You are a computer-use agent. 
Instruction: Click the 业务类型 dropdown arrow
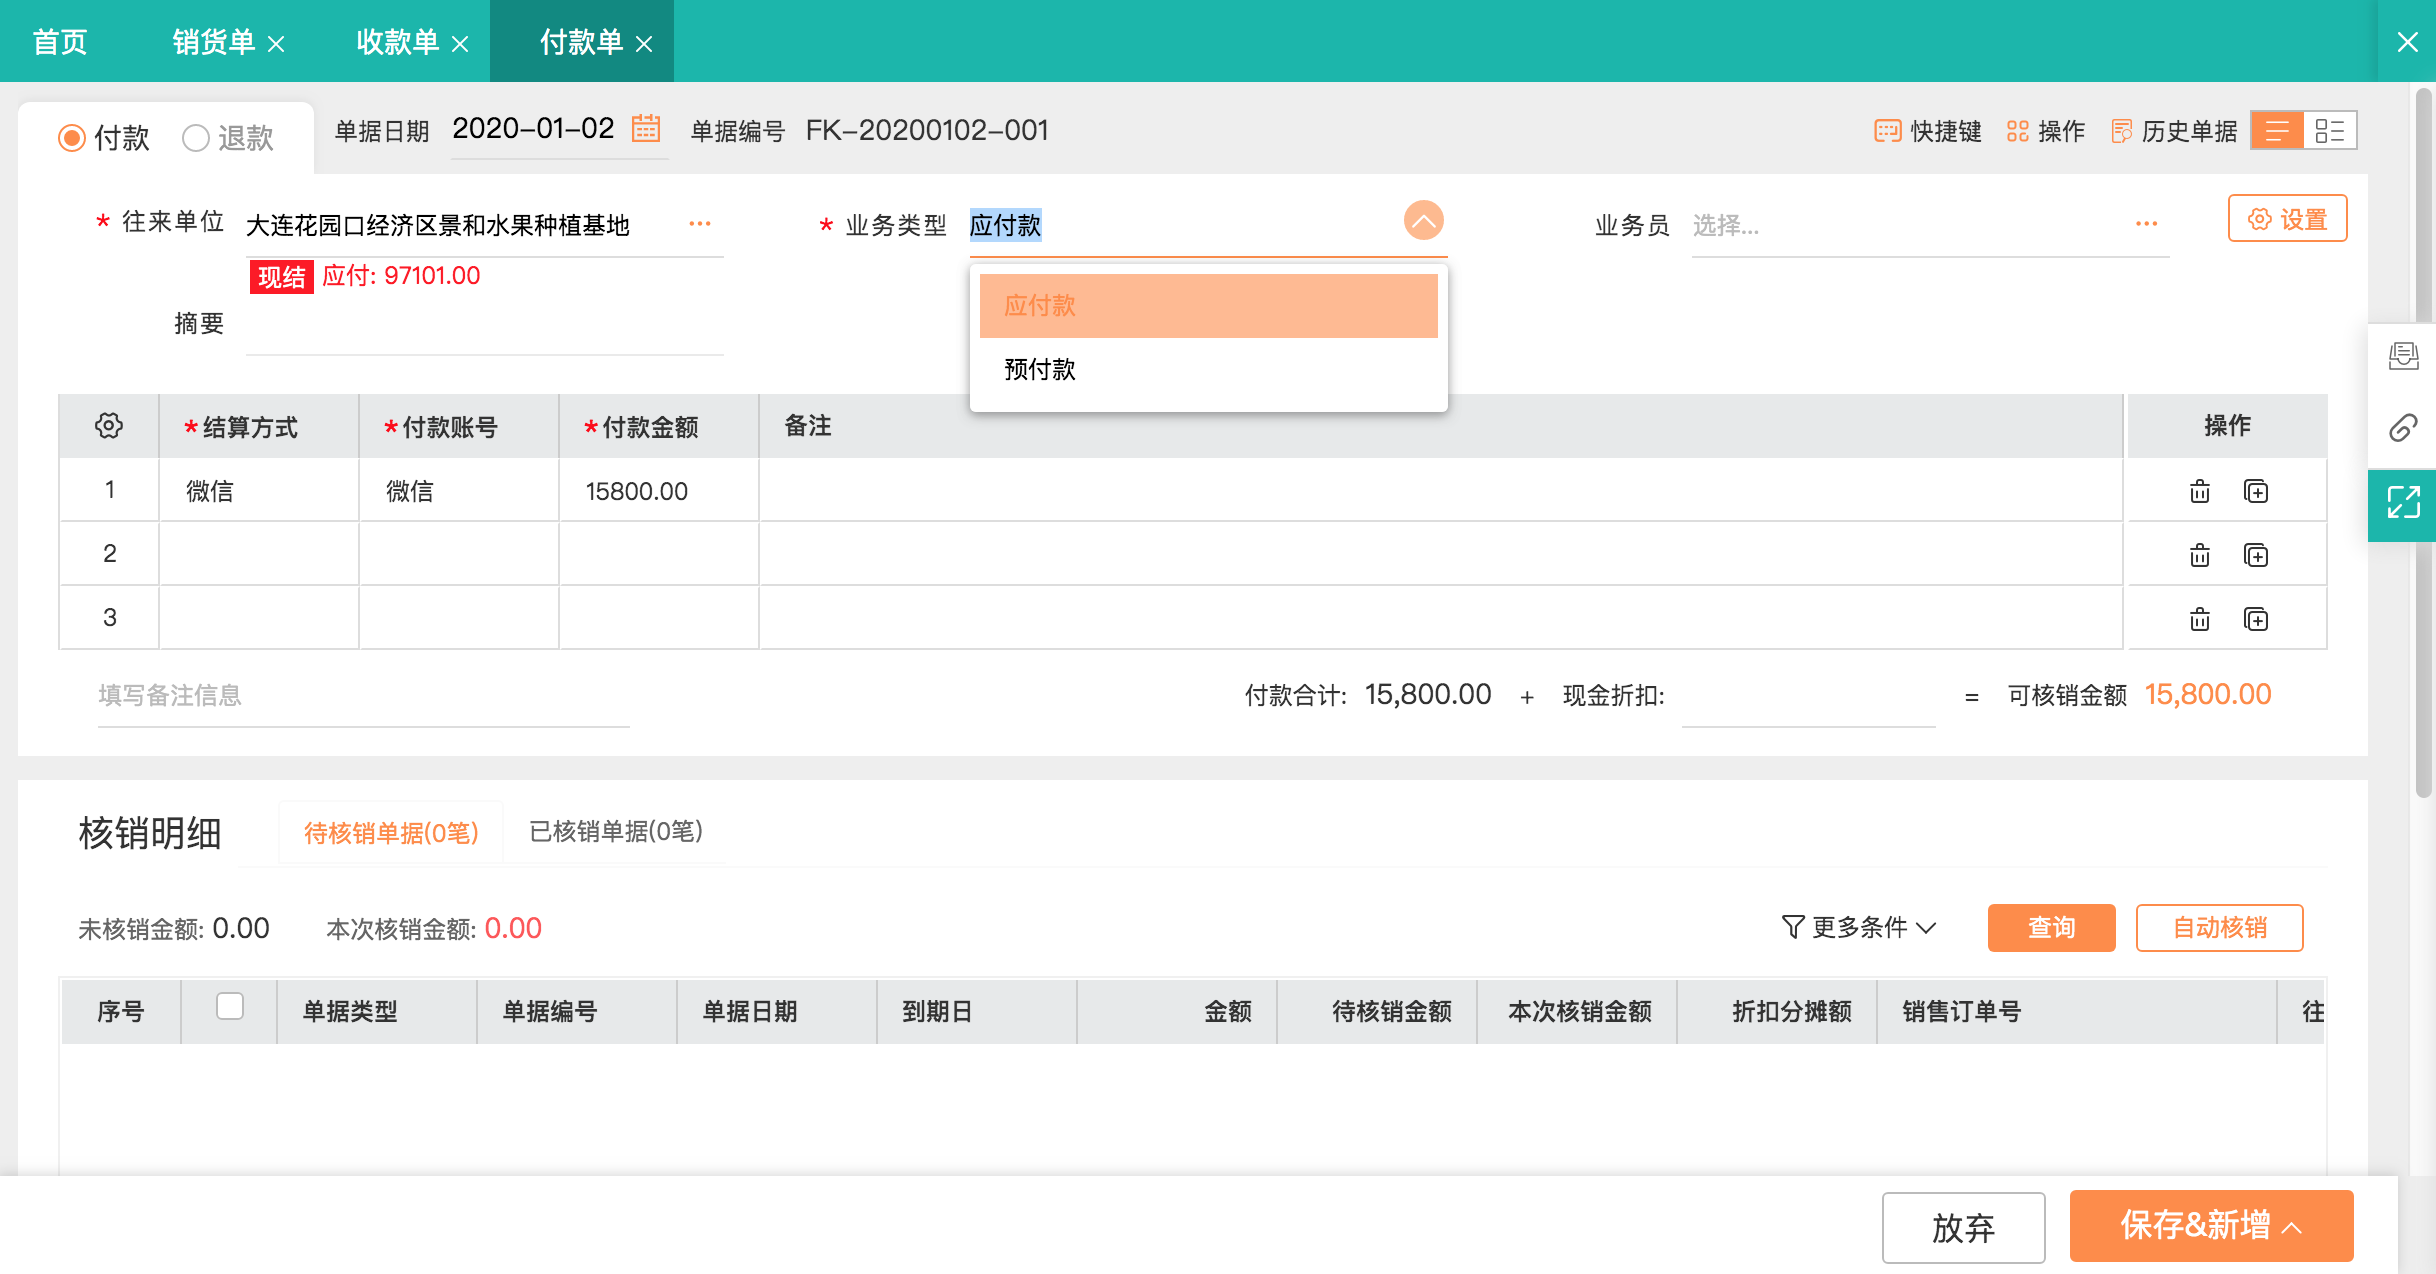[x=1423, y=222]
